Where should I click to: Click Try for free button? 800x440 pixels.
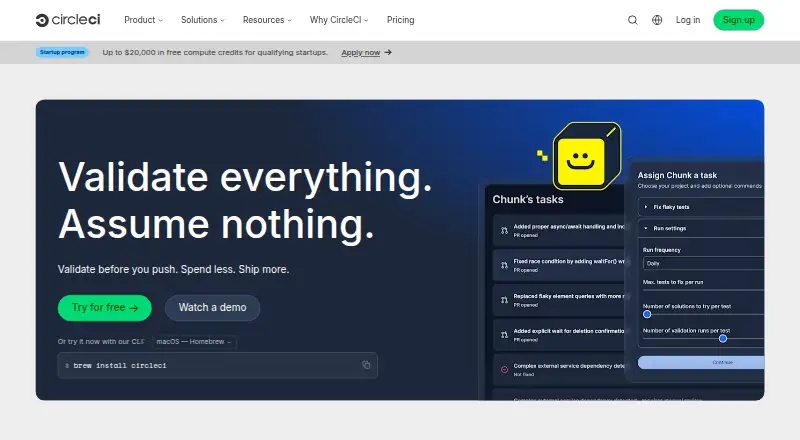[105, 308]
